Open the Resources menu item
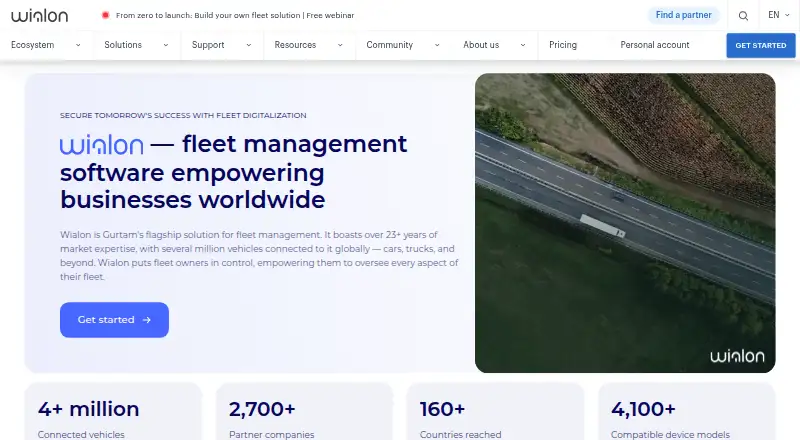 click(x=295, y=45)
